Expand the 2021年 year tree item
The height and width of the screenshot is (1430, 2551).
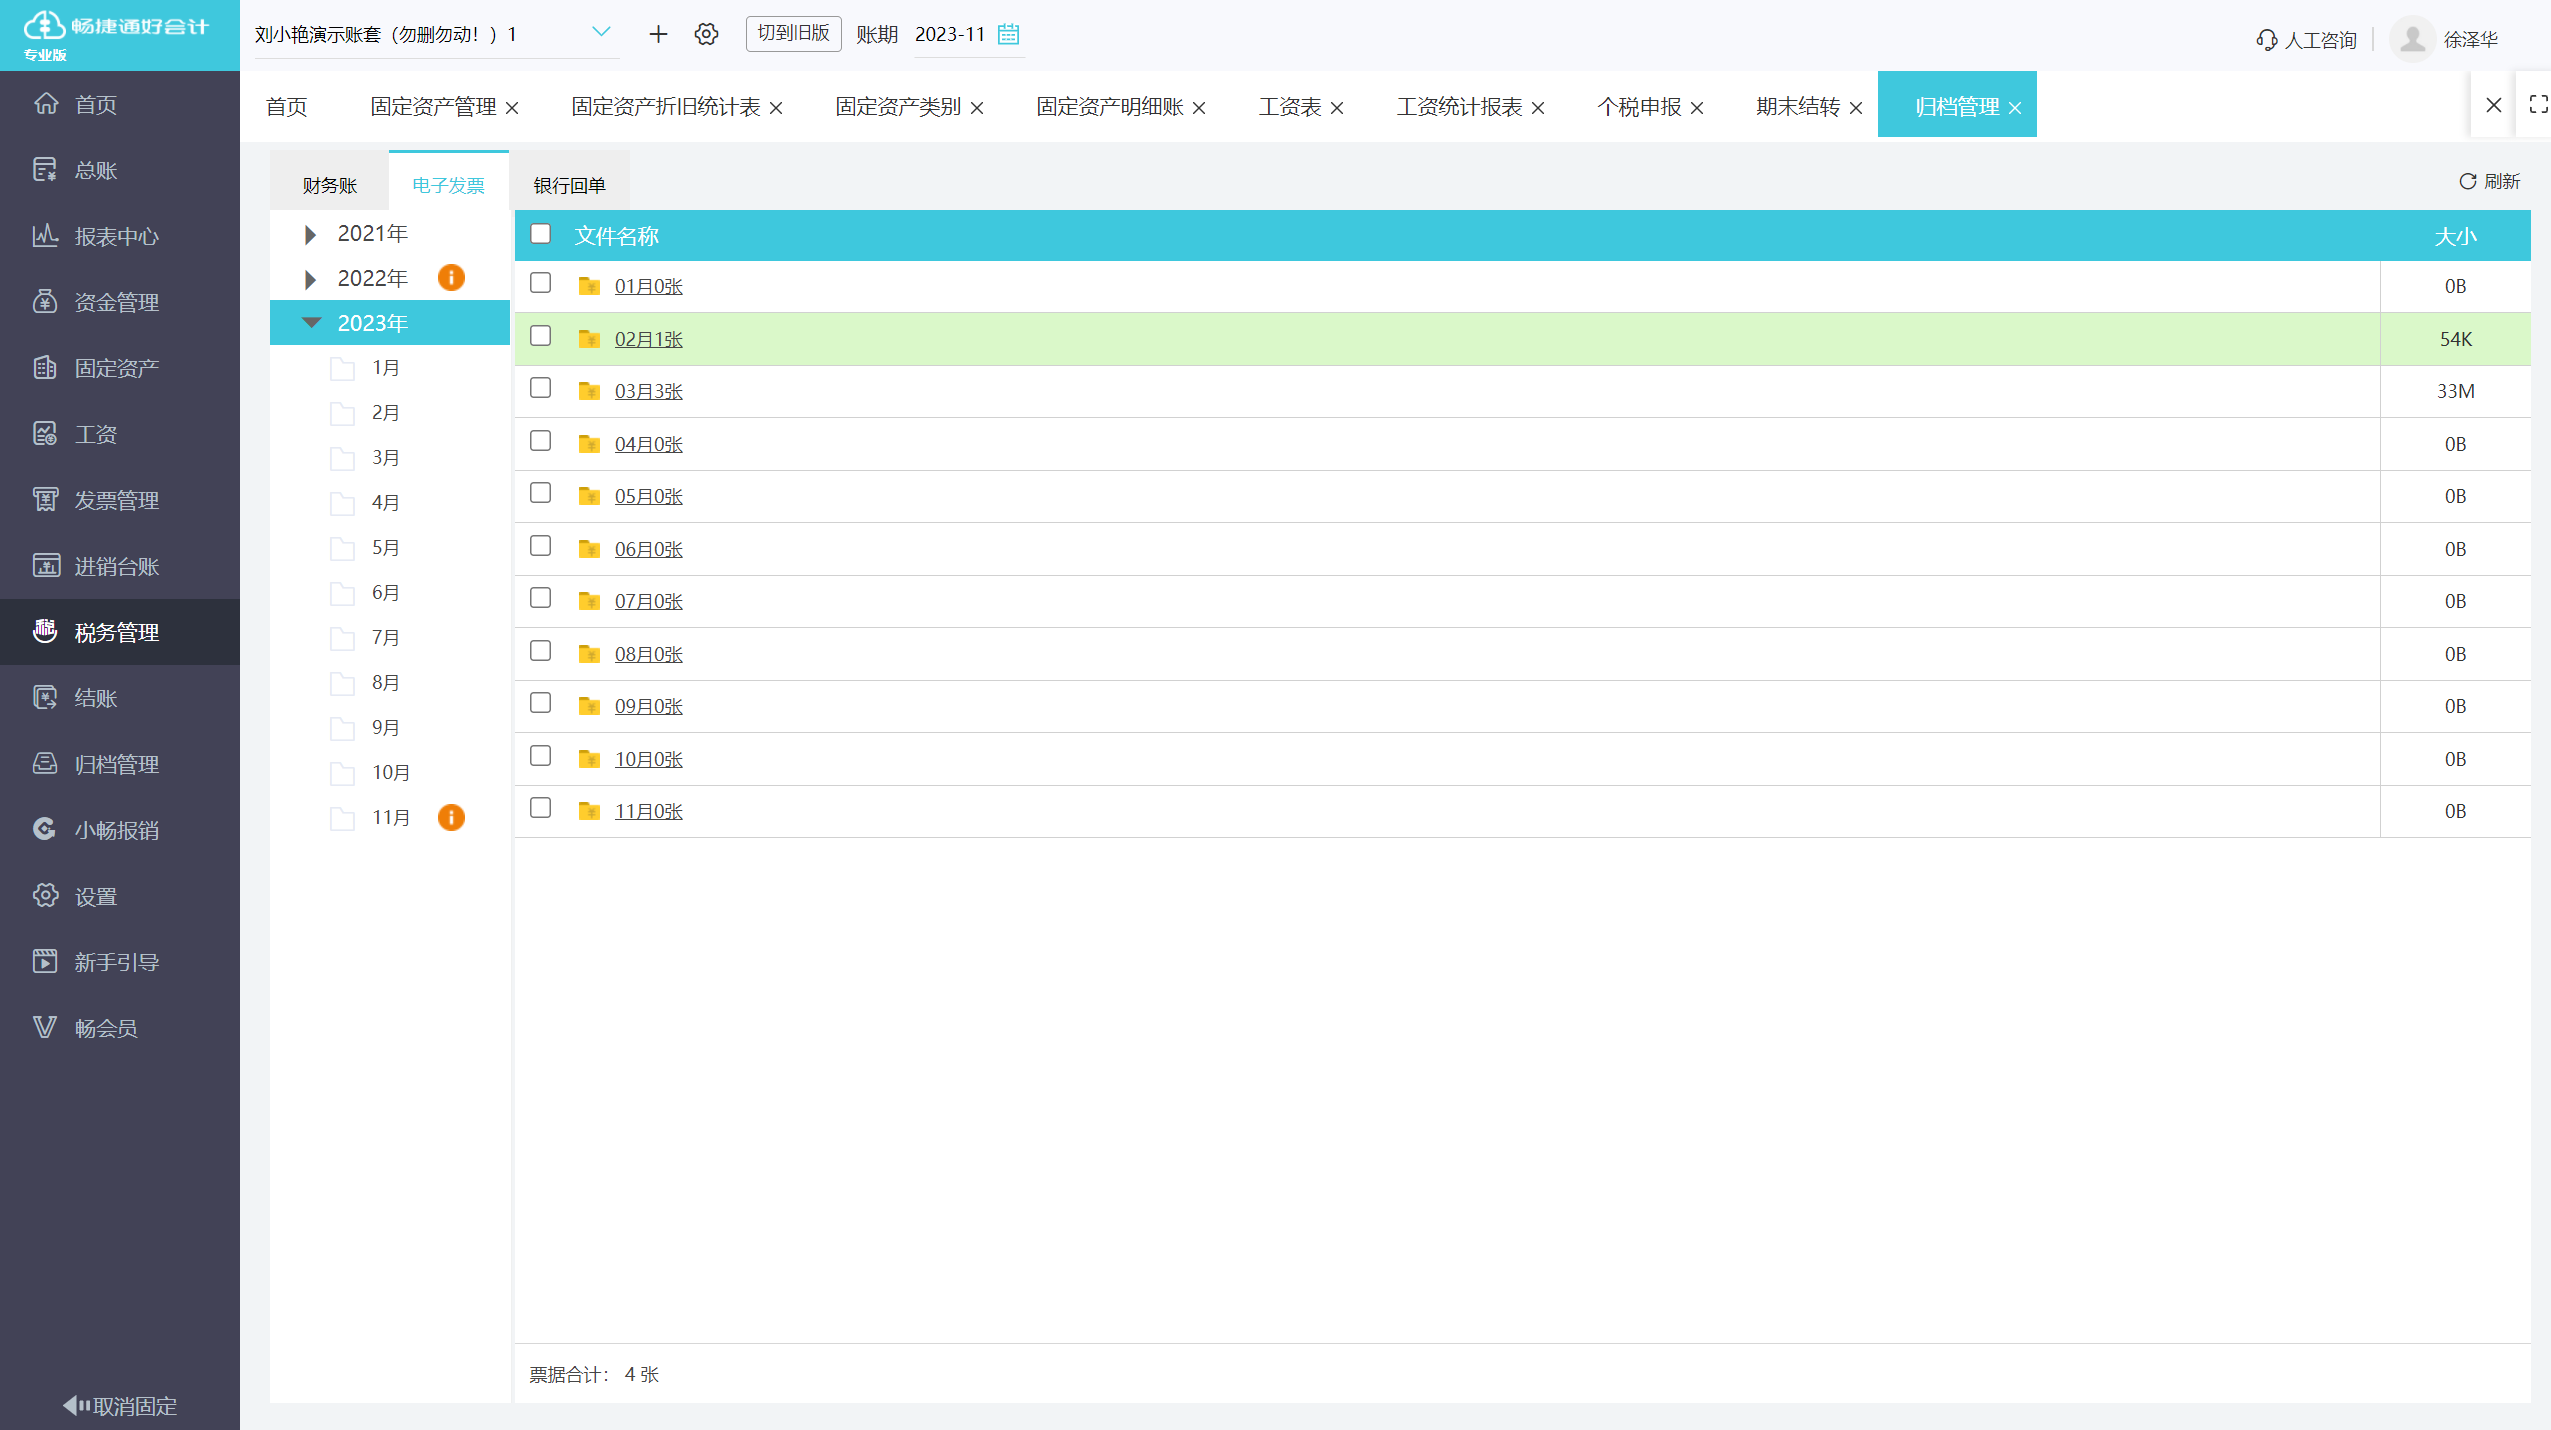point(310,233)
